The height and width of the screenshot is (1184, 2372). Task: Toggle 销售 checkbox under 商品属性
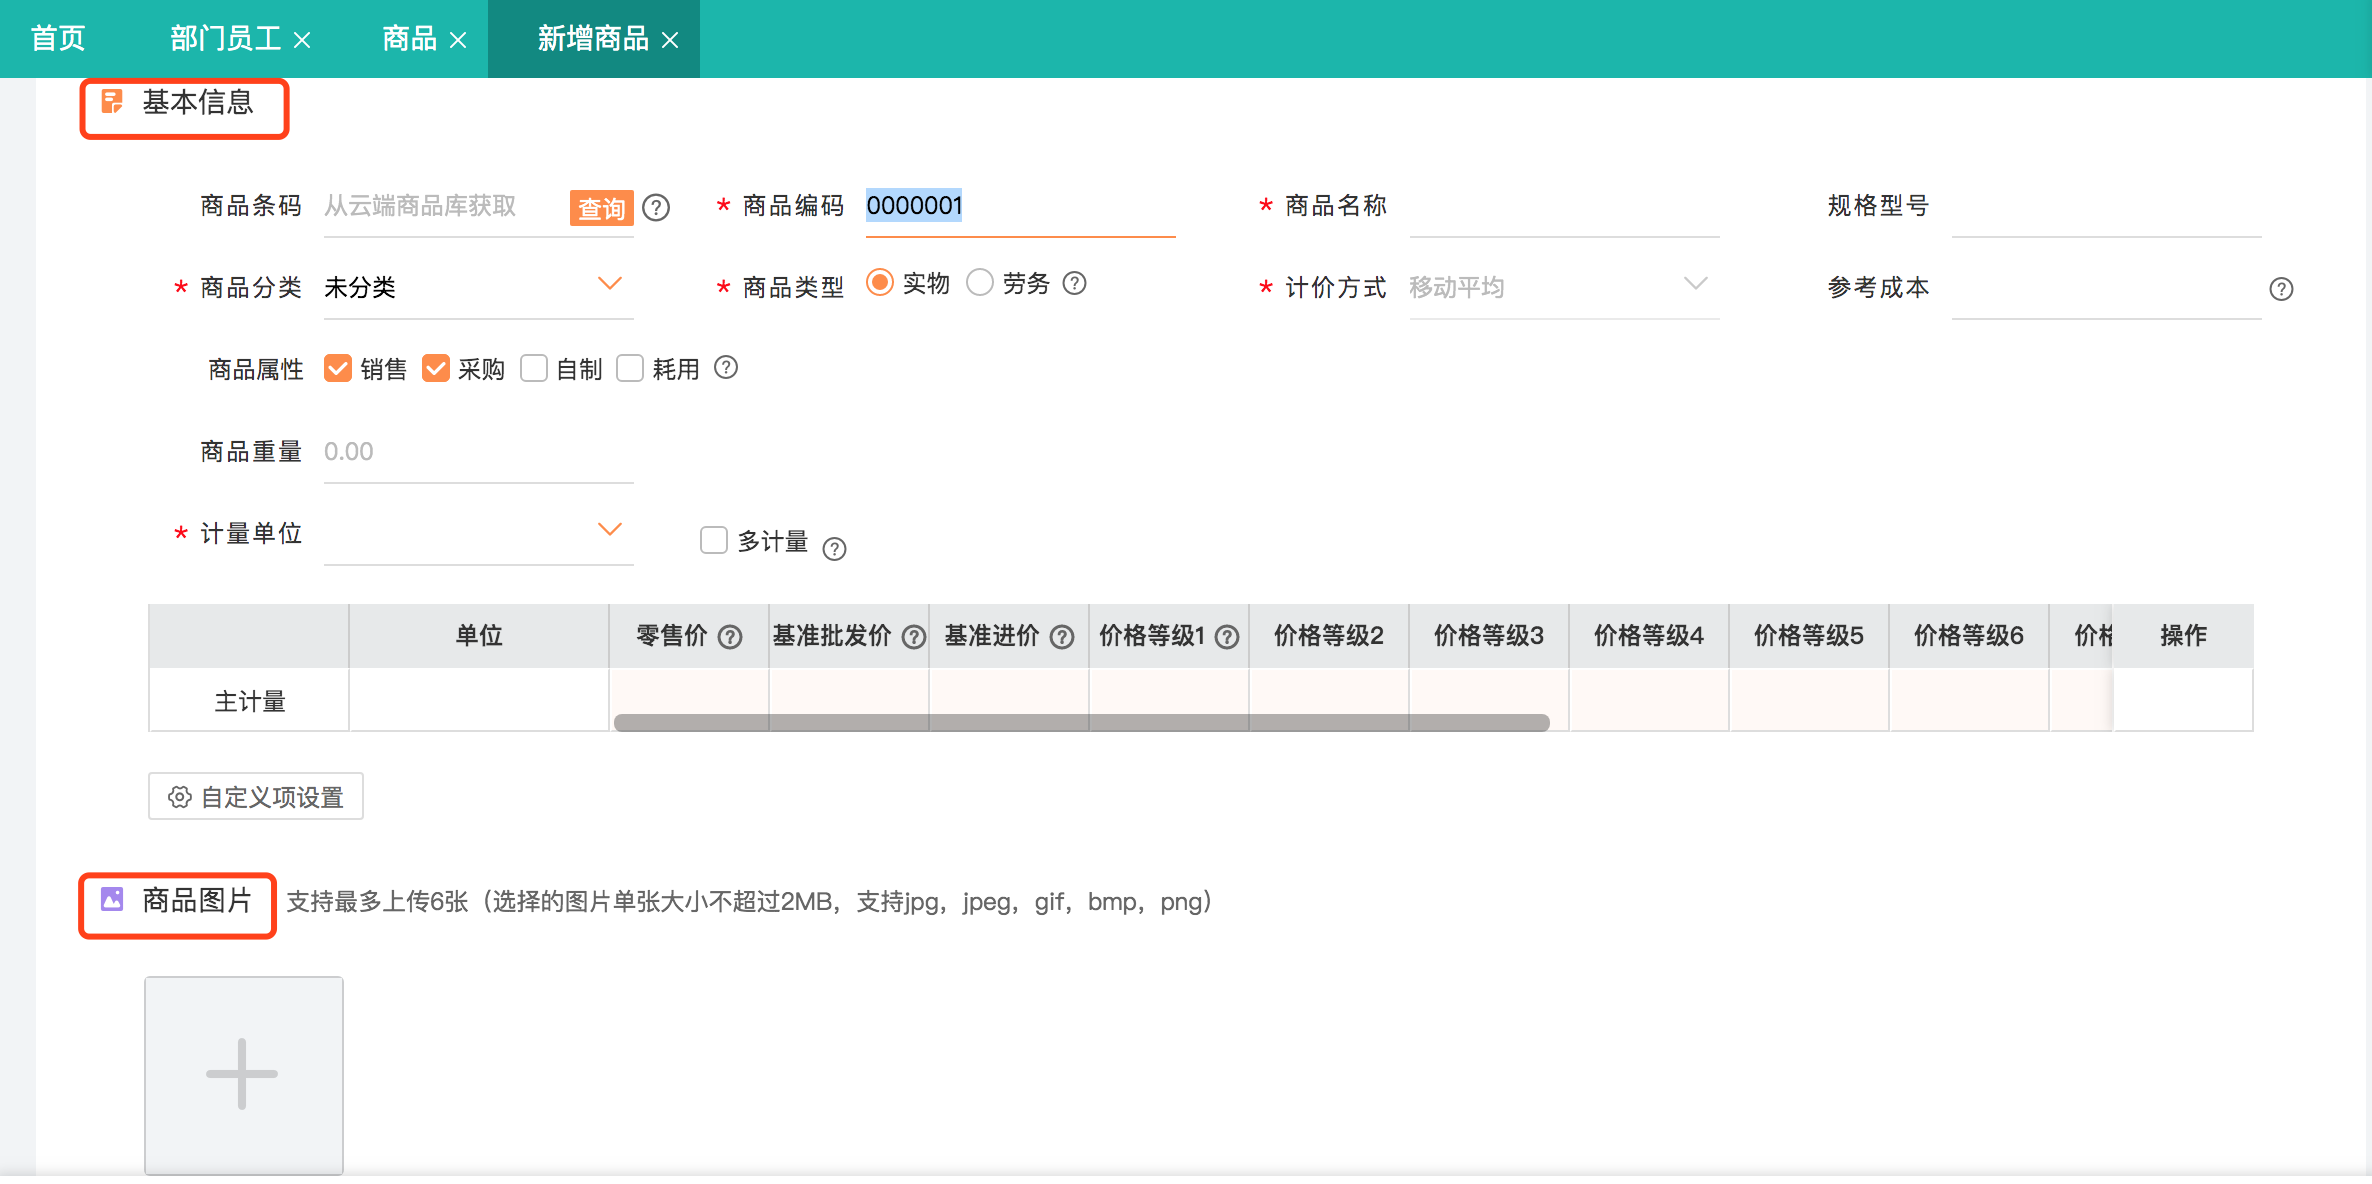click(x=340, y=367)
